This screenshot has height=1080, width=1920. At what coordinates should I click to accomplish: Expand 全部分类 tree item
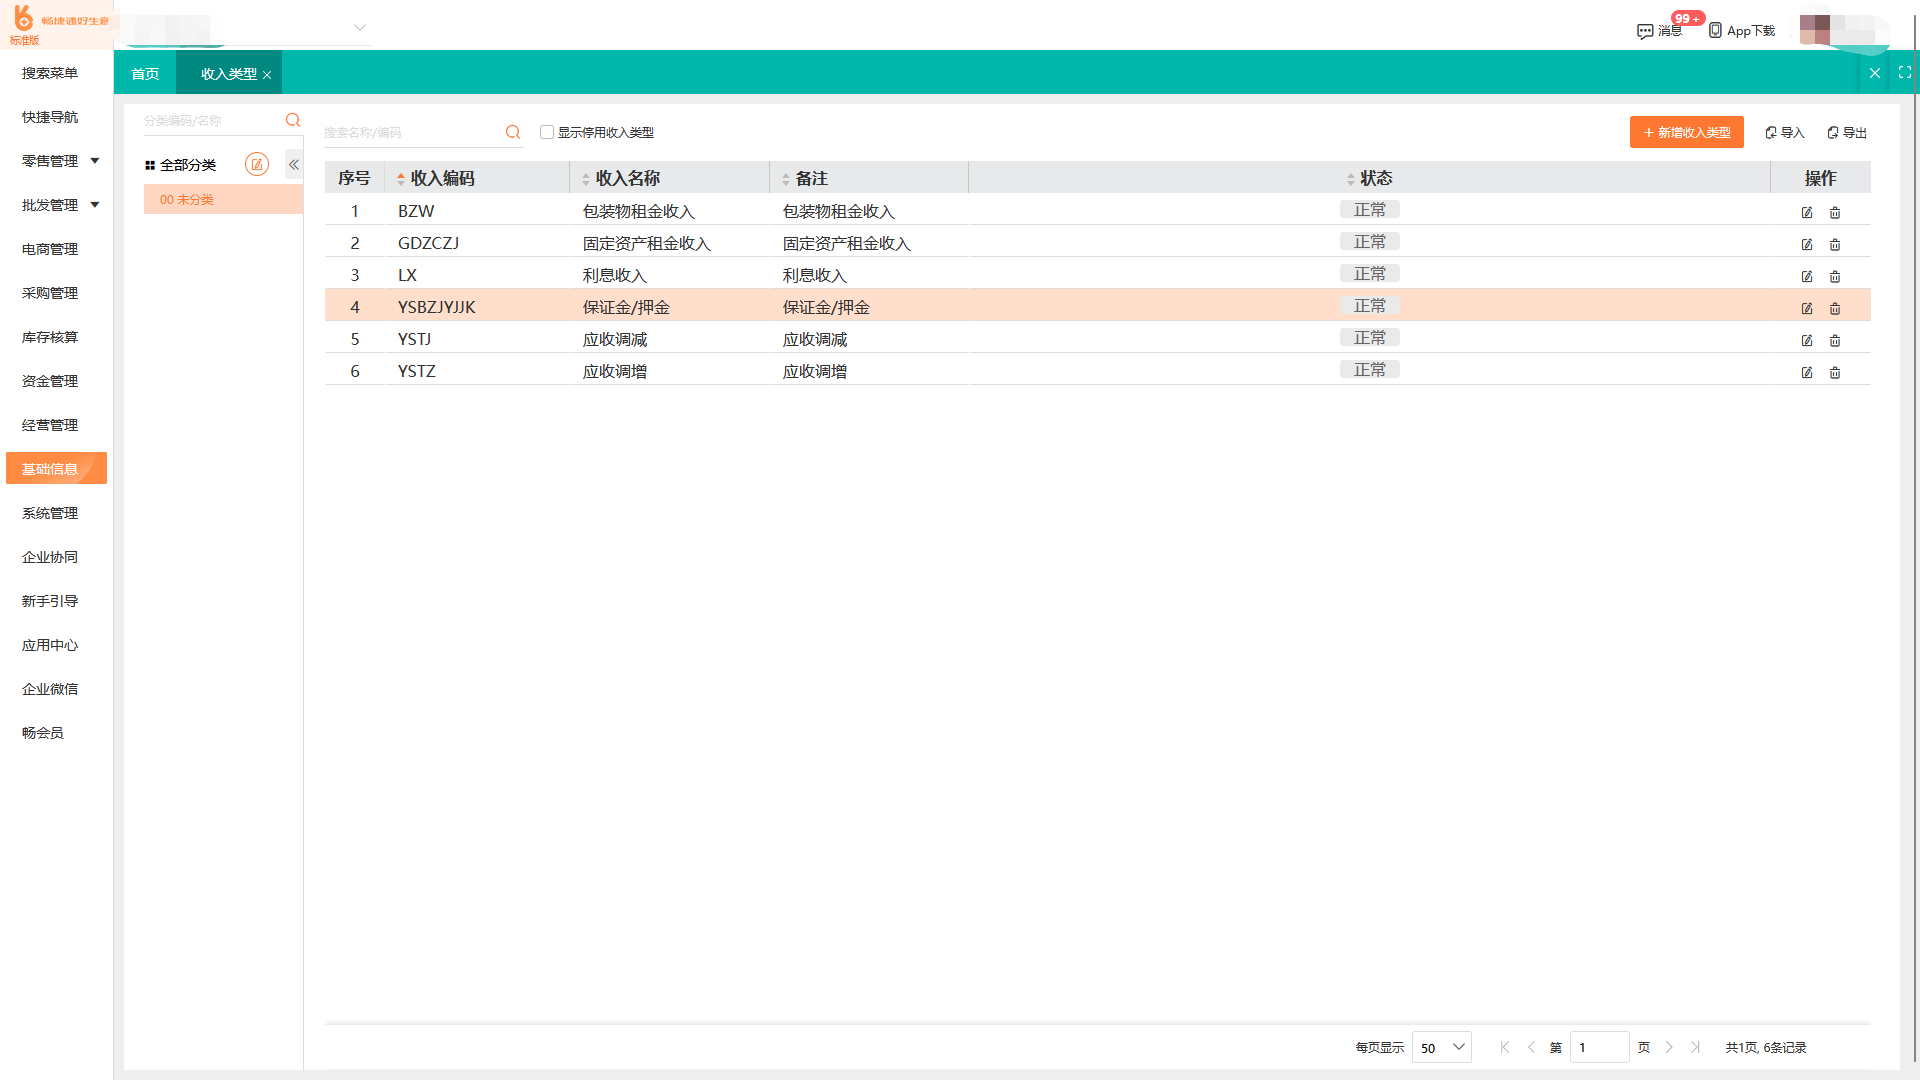[149, 164]
